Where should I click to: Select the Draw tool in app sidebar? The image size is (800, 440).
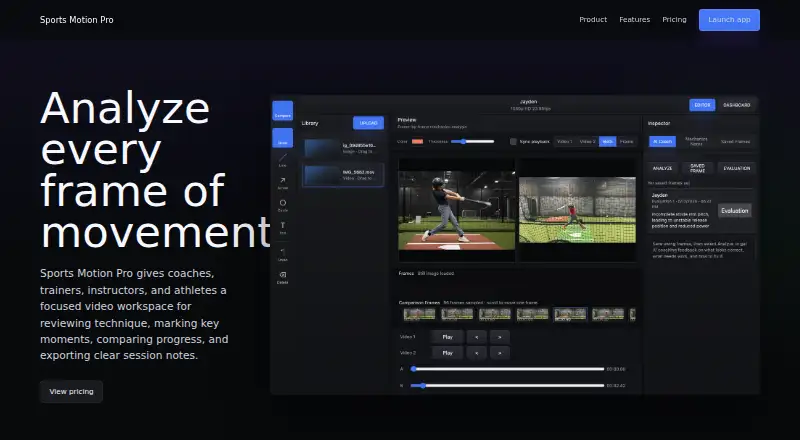[x=282, y=138]
